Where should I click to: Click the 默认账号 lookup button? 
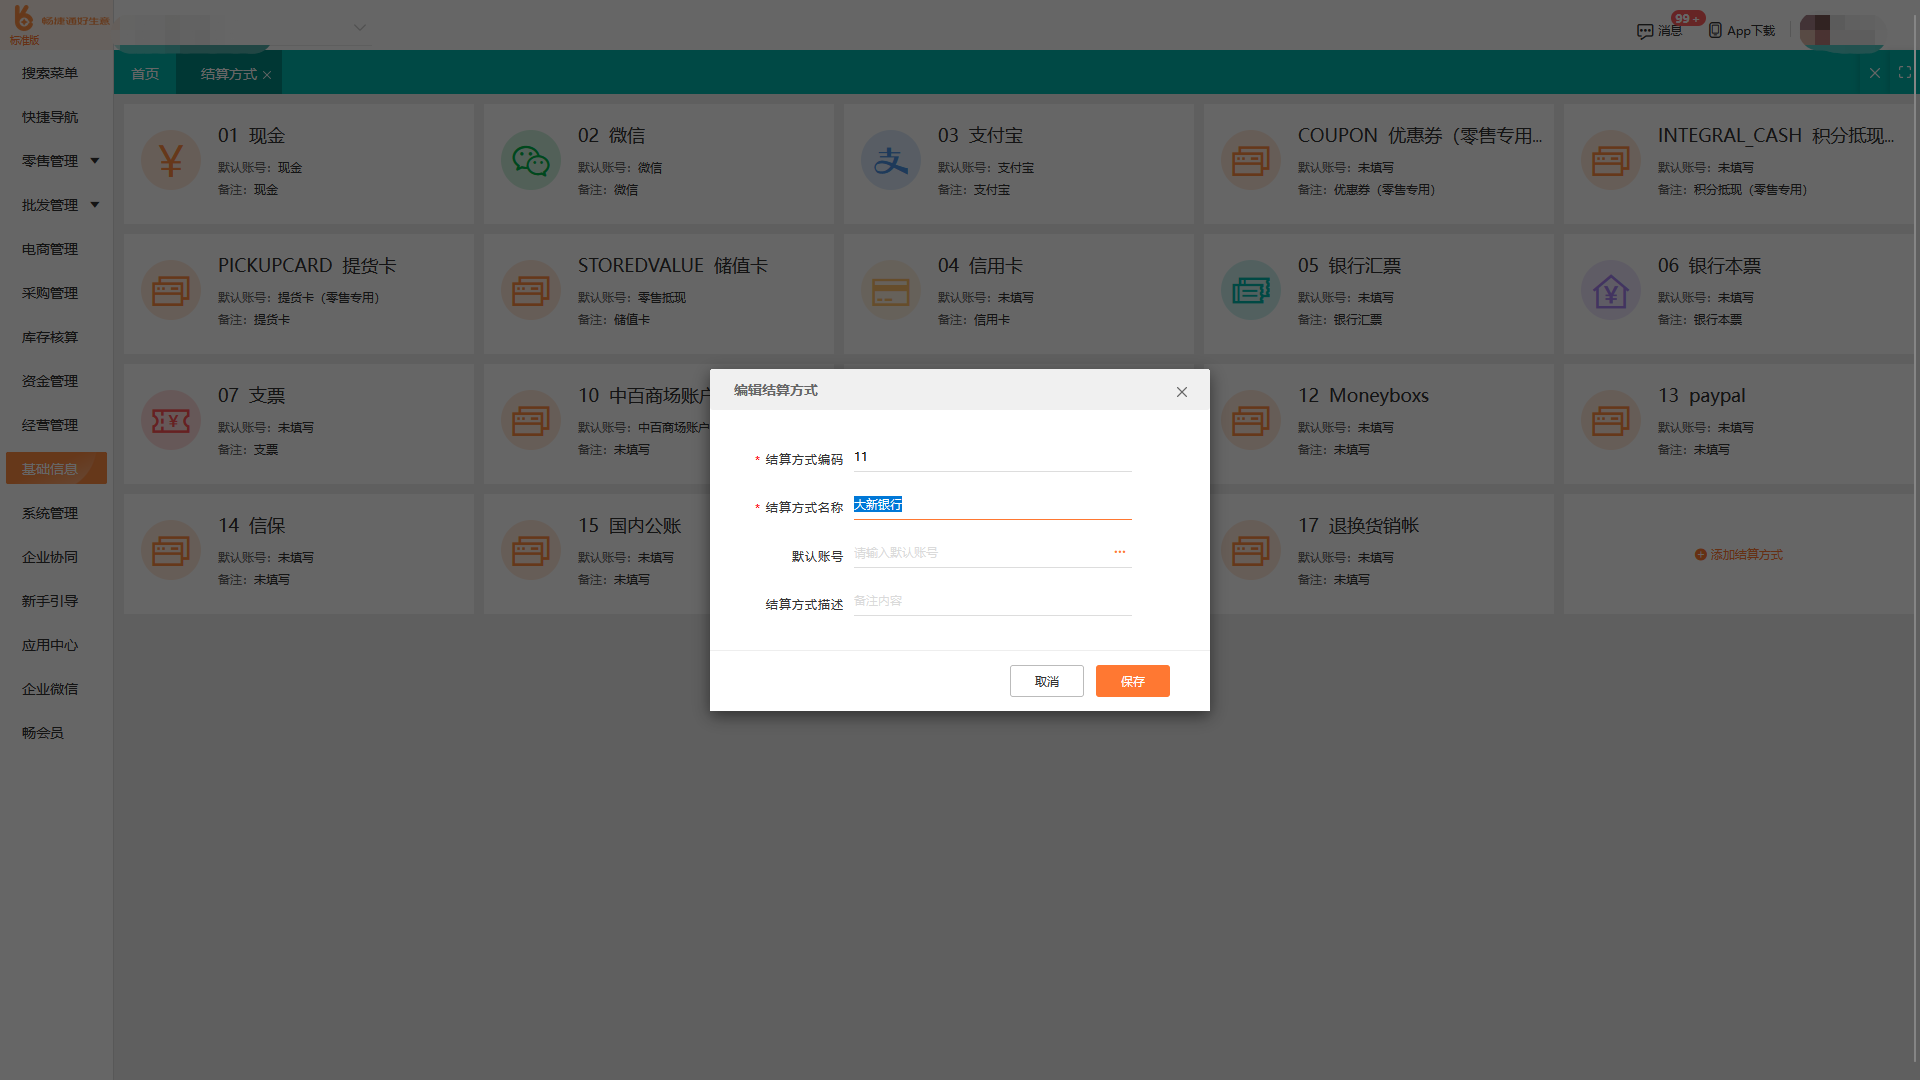coord(1120,551)
